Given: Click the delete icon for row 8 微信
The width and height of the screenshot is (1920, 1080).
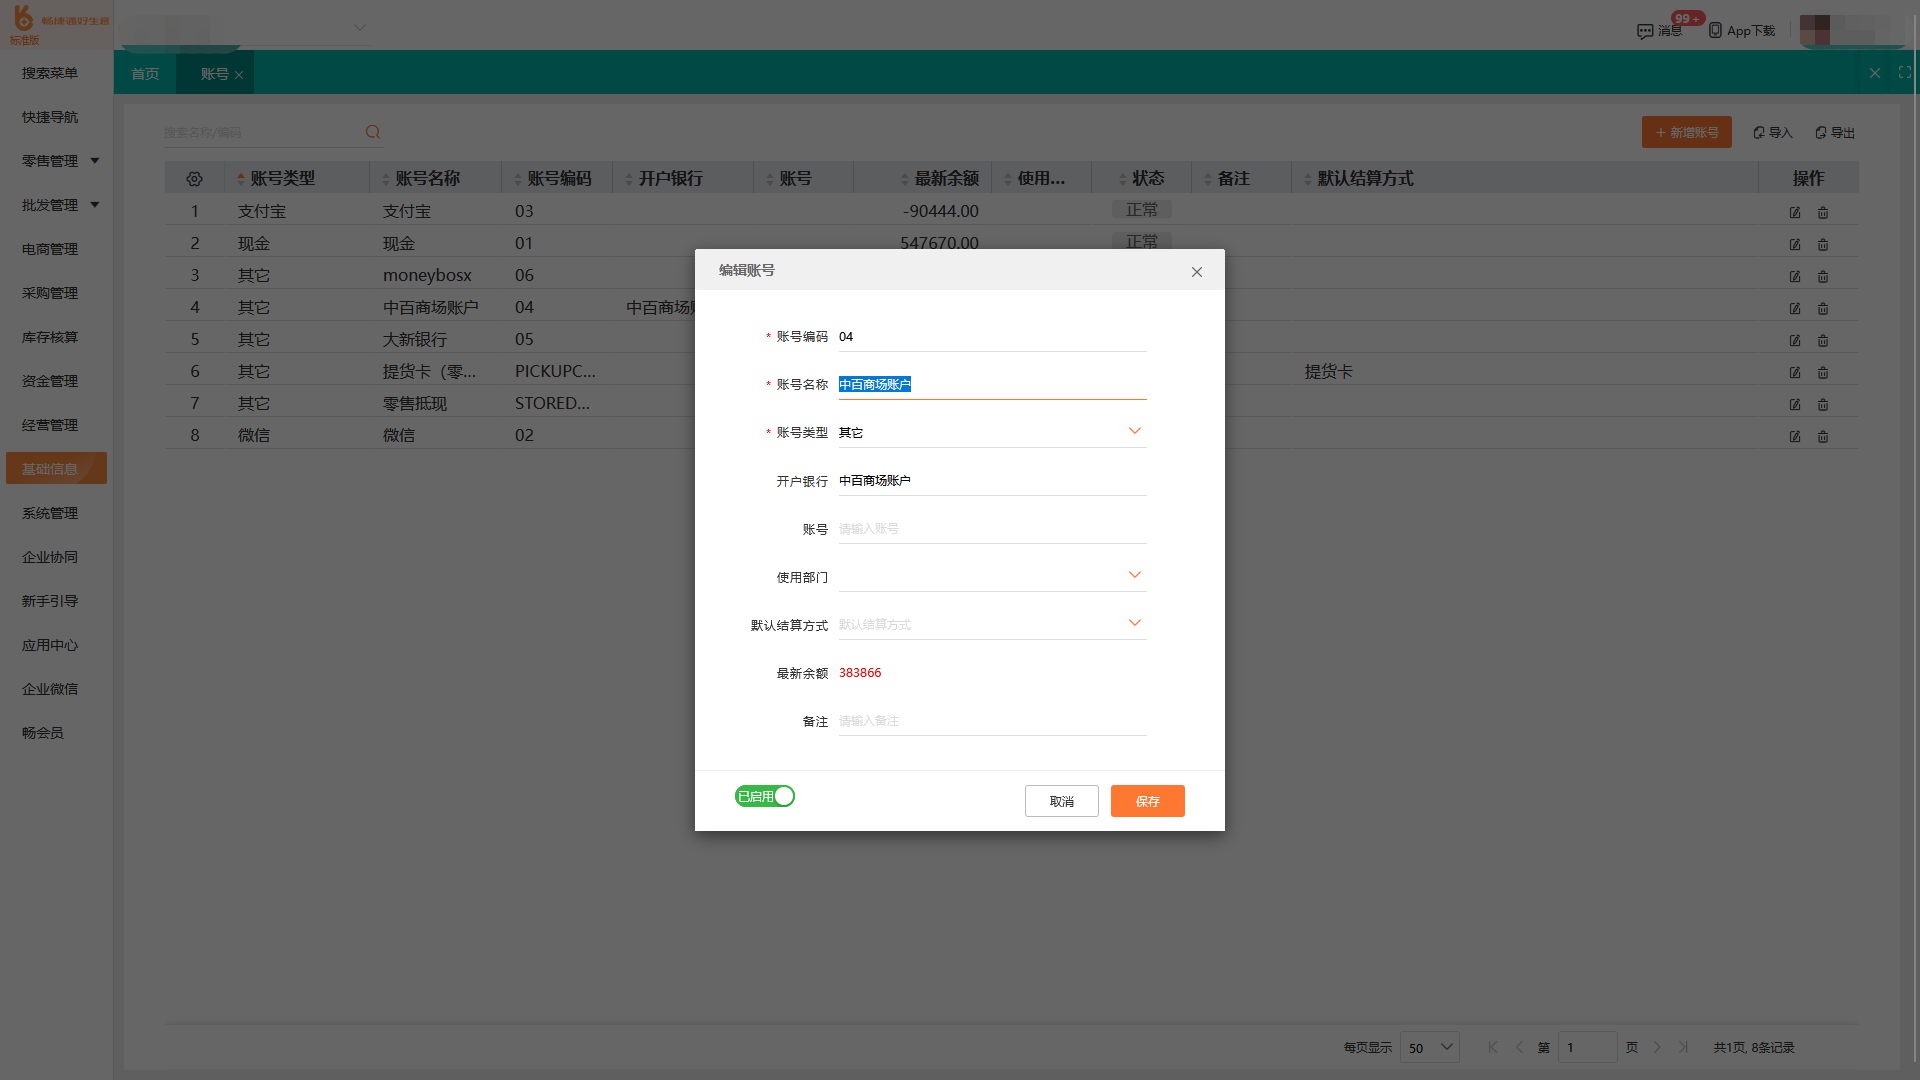Looking at the screenshot, I should (1824, 435).
